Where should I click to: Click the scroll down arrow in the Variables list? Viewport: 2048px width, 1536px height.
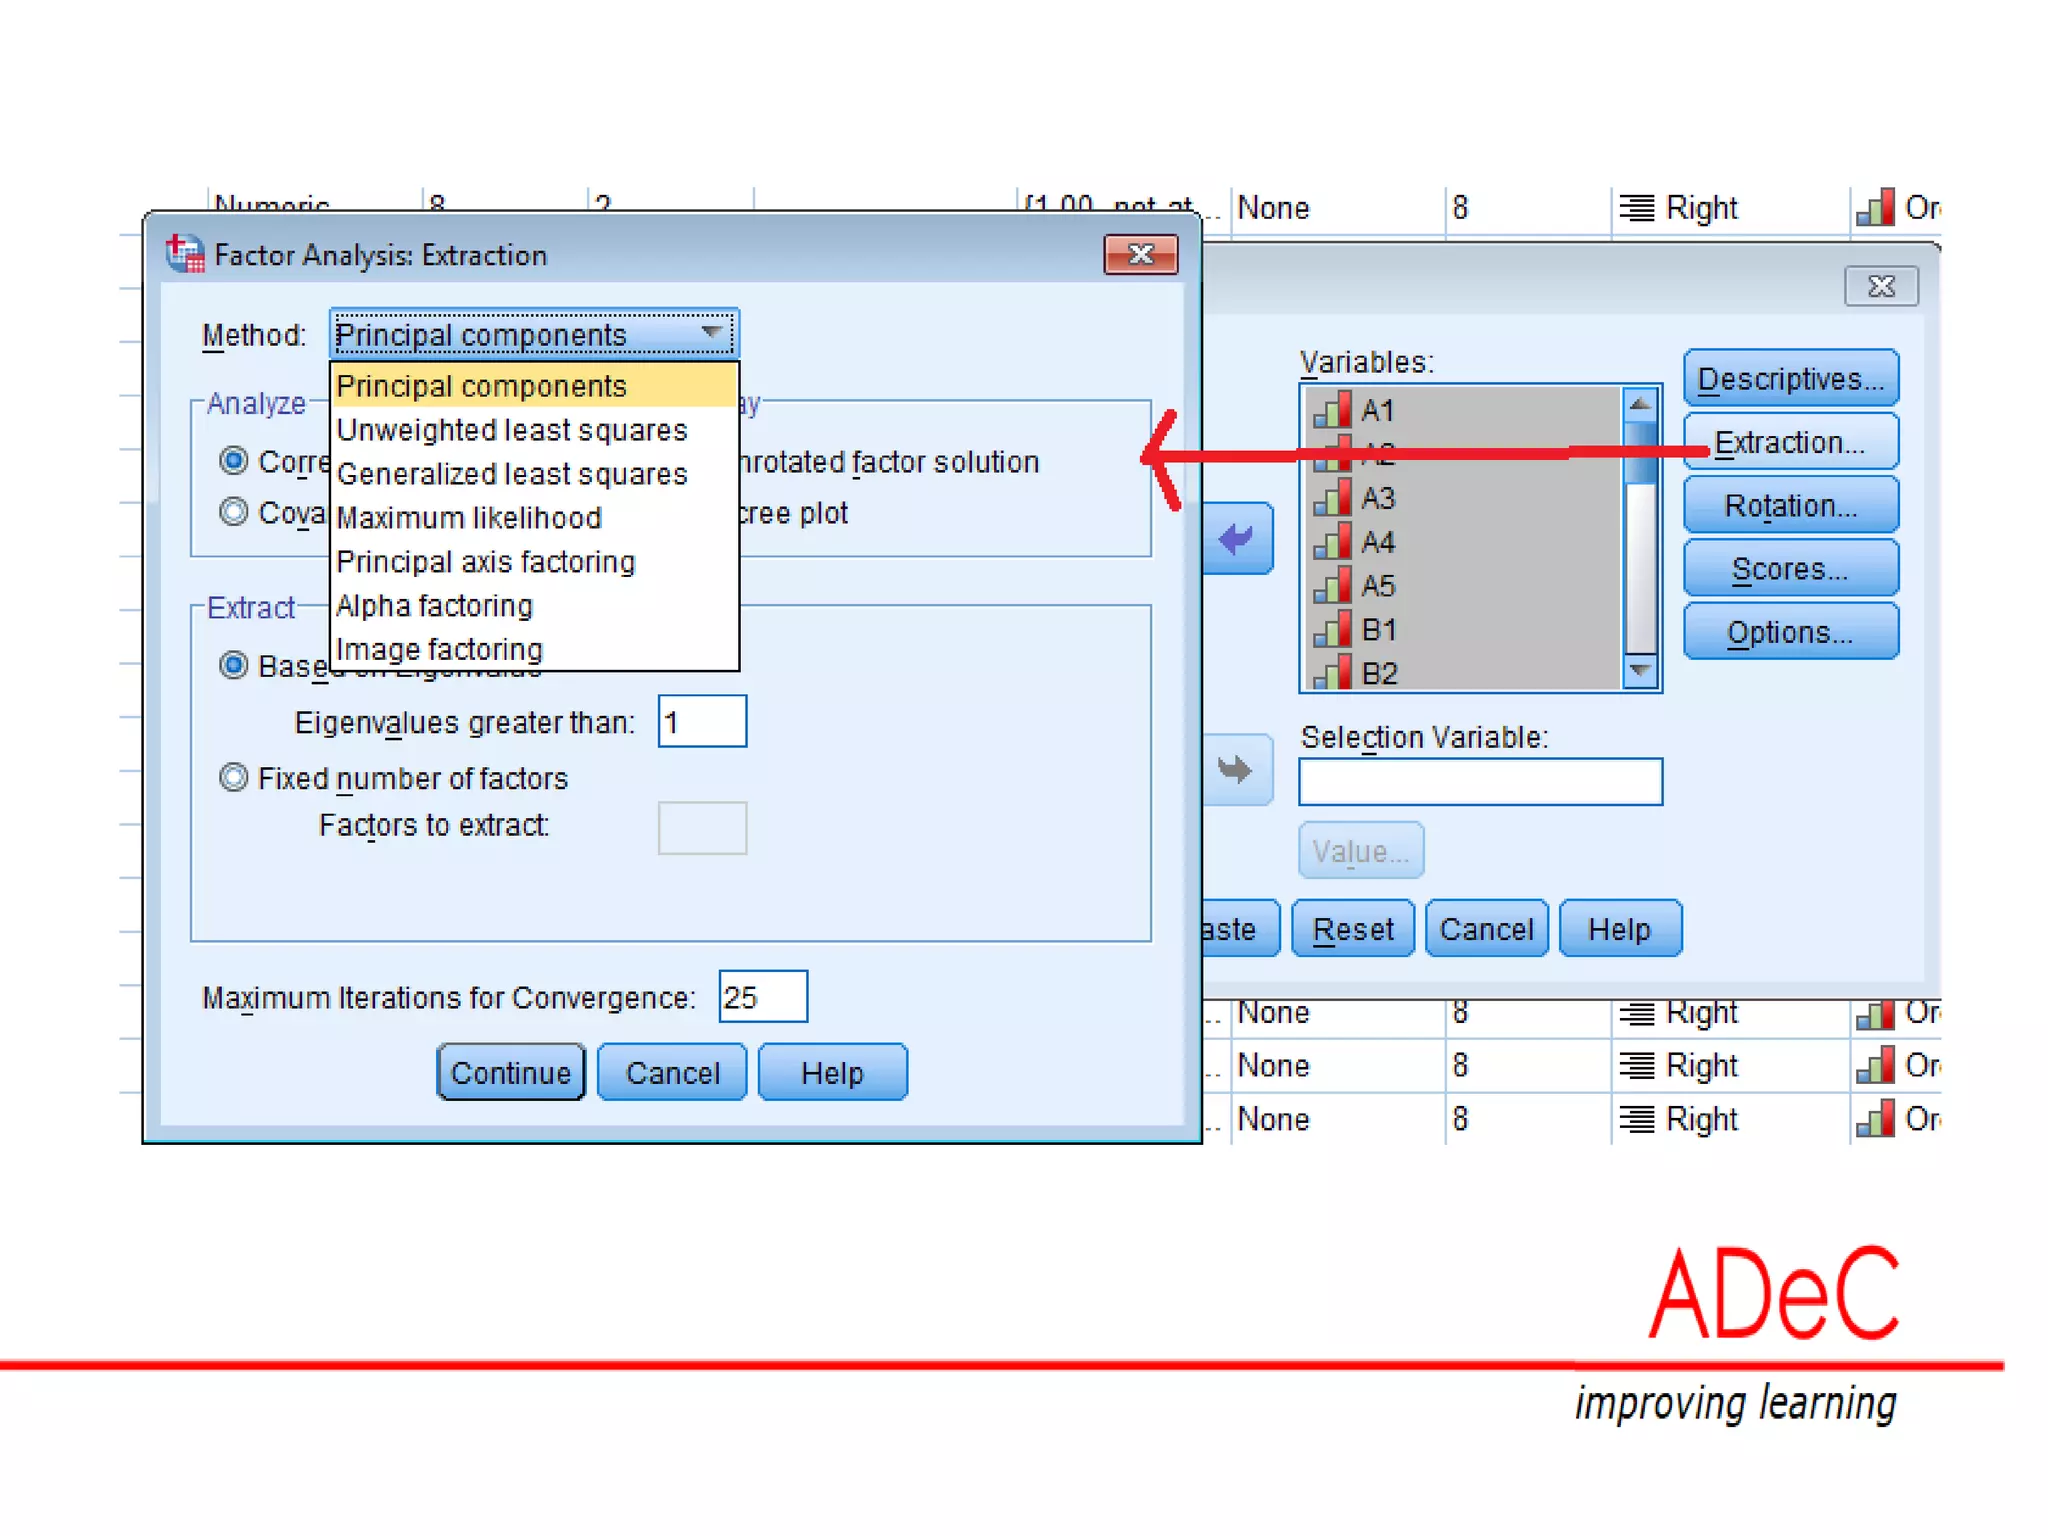tap(1640, 670)
